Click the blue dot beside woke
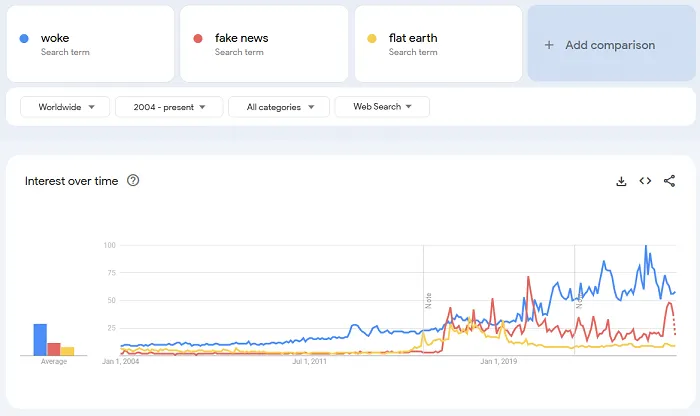 coord(24,39)
